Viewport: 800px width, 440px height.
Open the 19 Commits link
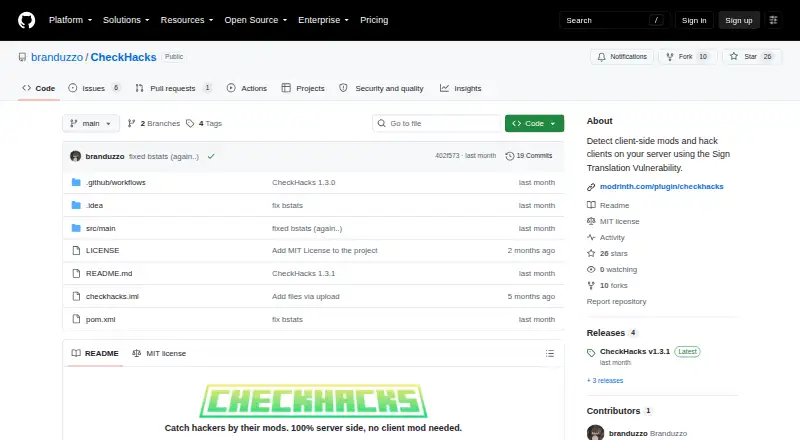click(529, 156)
